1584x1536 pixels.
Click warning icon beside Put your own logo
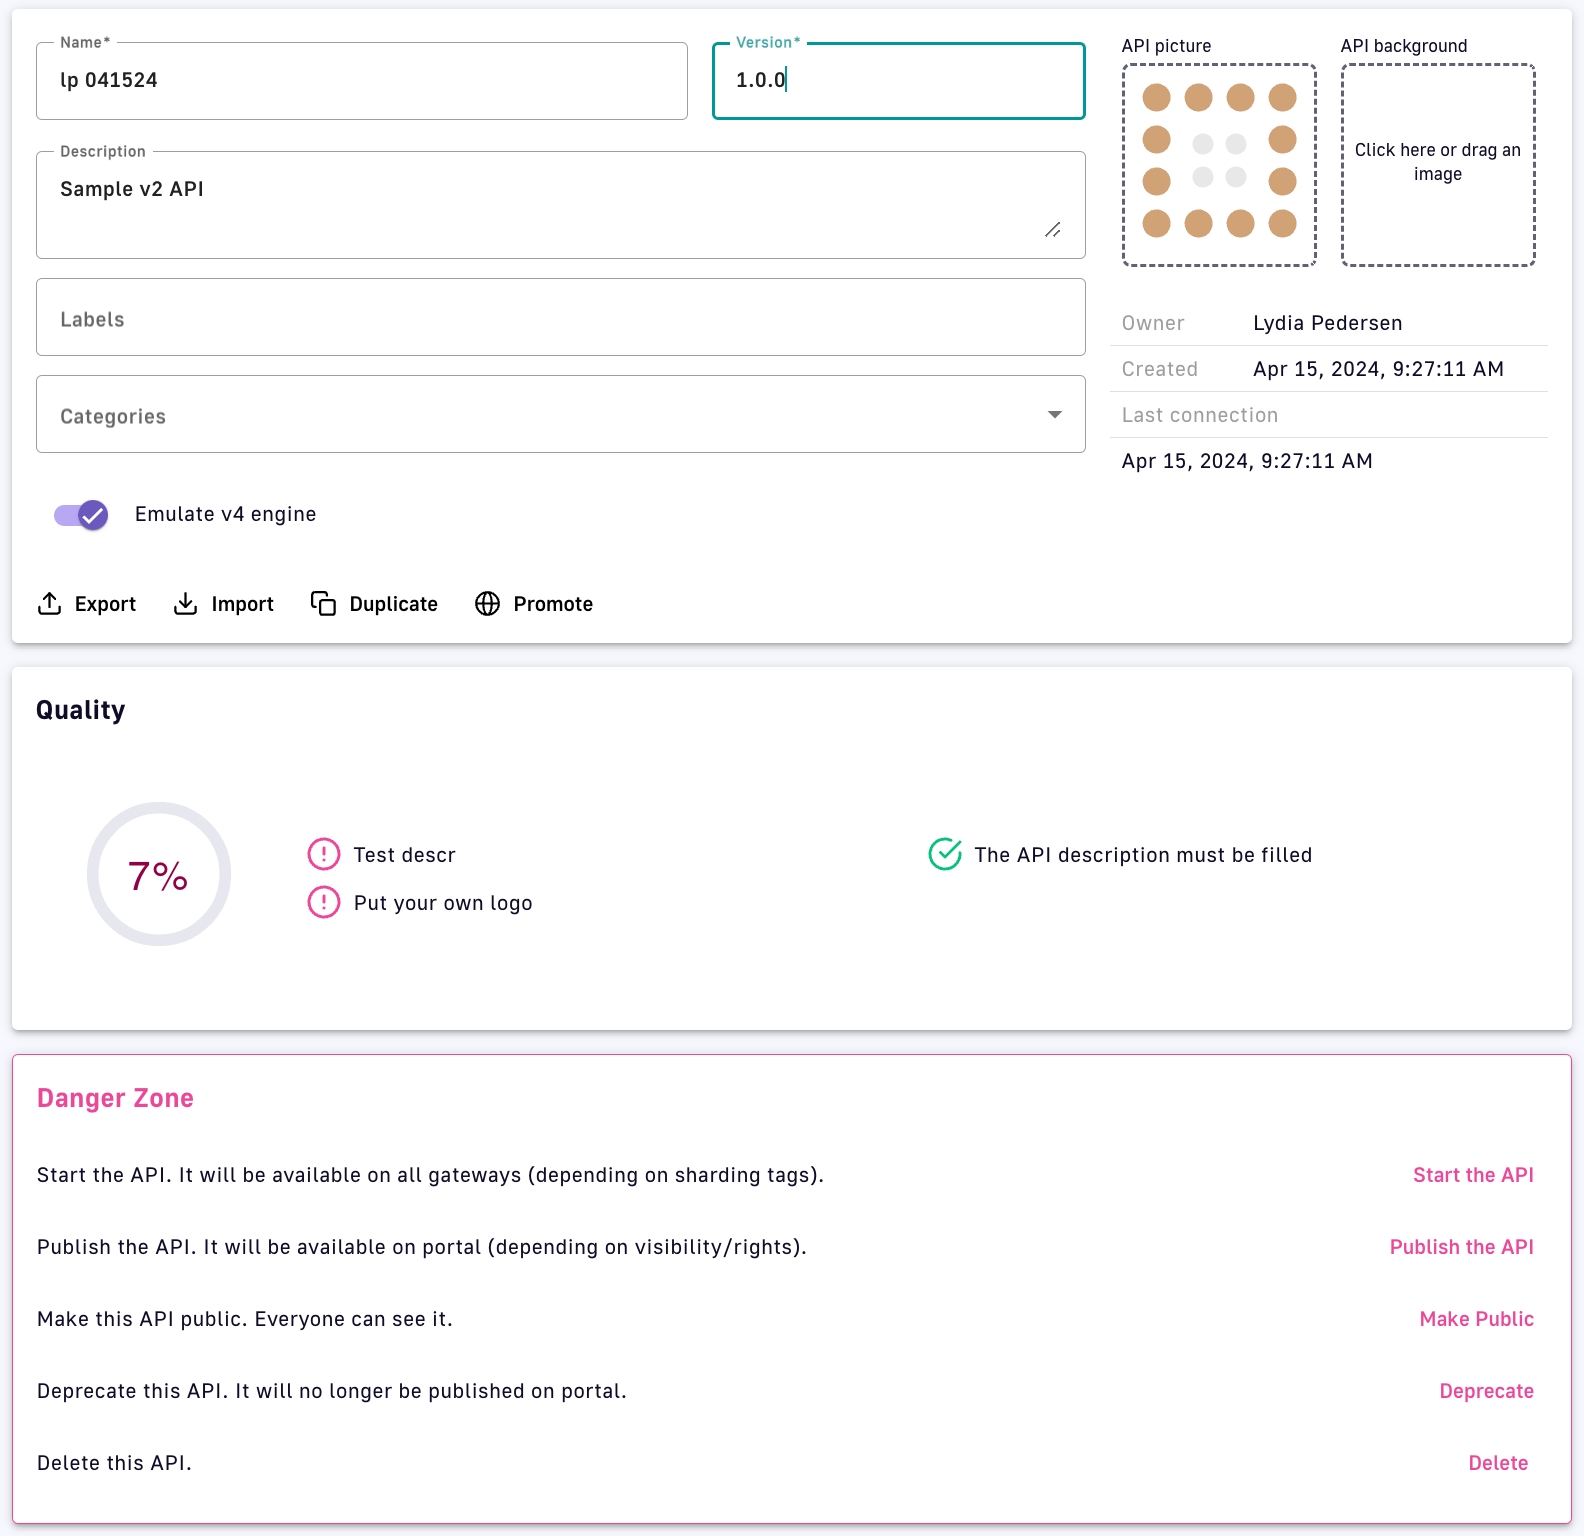coord(323,902)
